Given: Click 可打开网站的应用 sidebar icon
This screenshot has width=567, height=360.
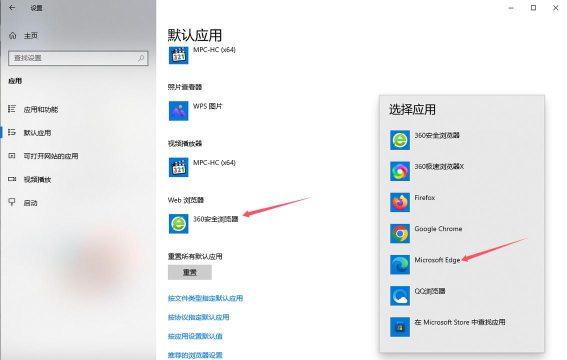Looking at the screenshot, I should (x=12, y=156).
